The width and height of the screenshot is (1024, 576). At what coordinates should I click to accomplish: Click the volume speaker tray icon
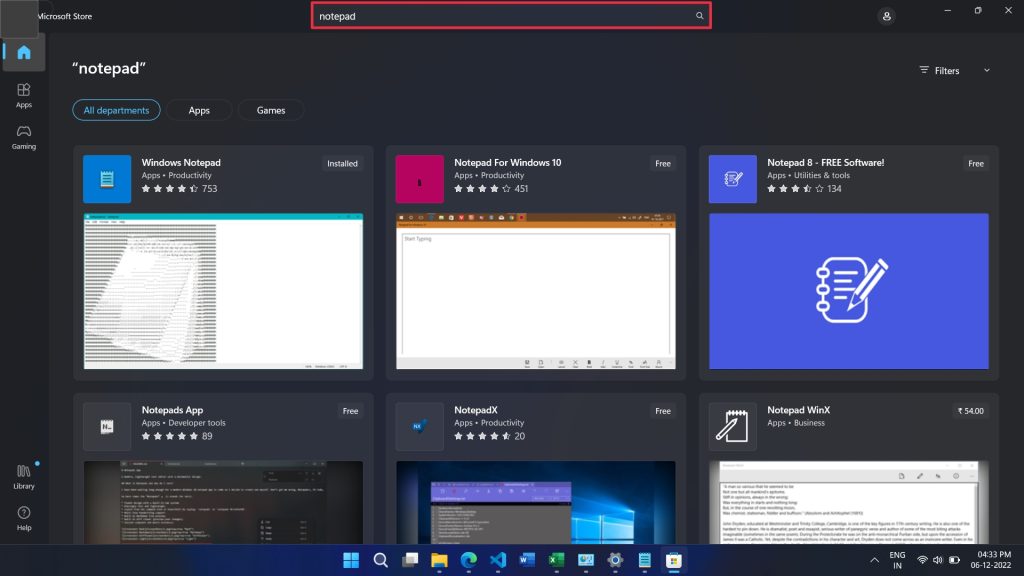938,560
